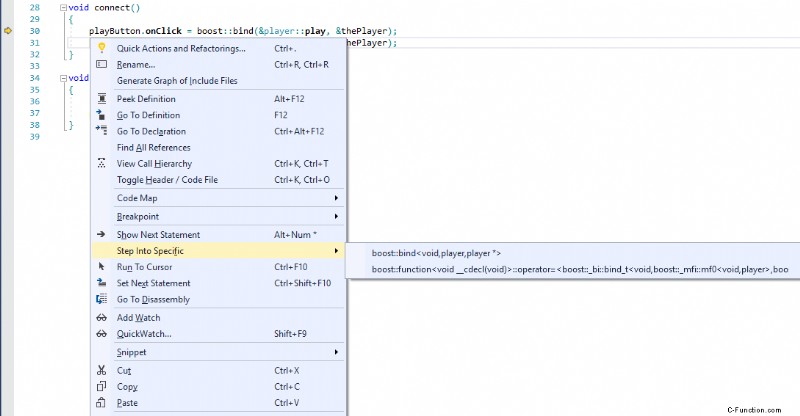Click the Copy icon in the menu
This screenshot has height=416, width=800.
102,386
